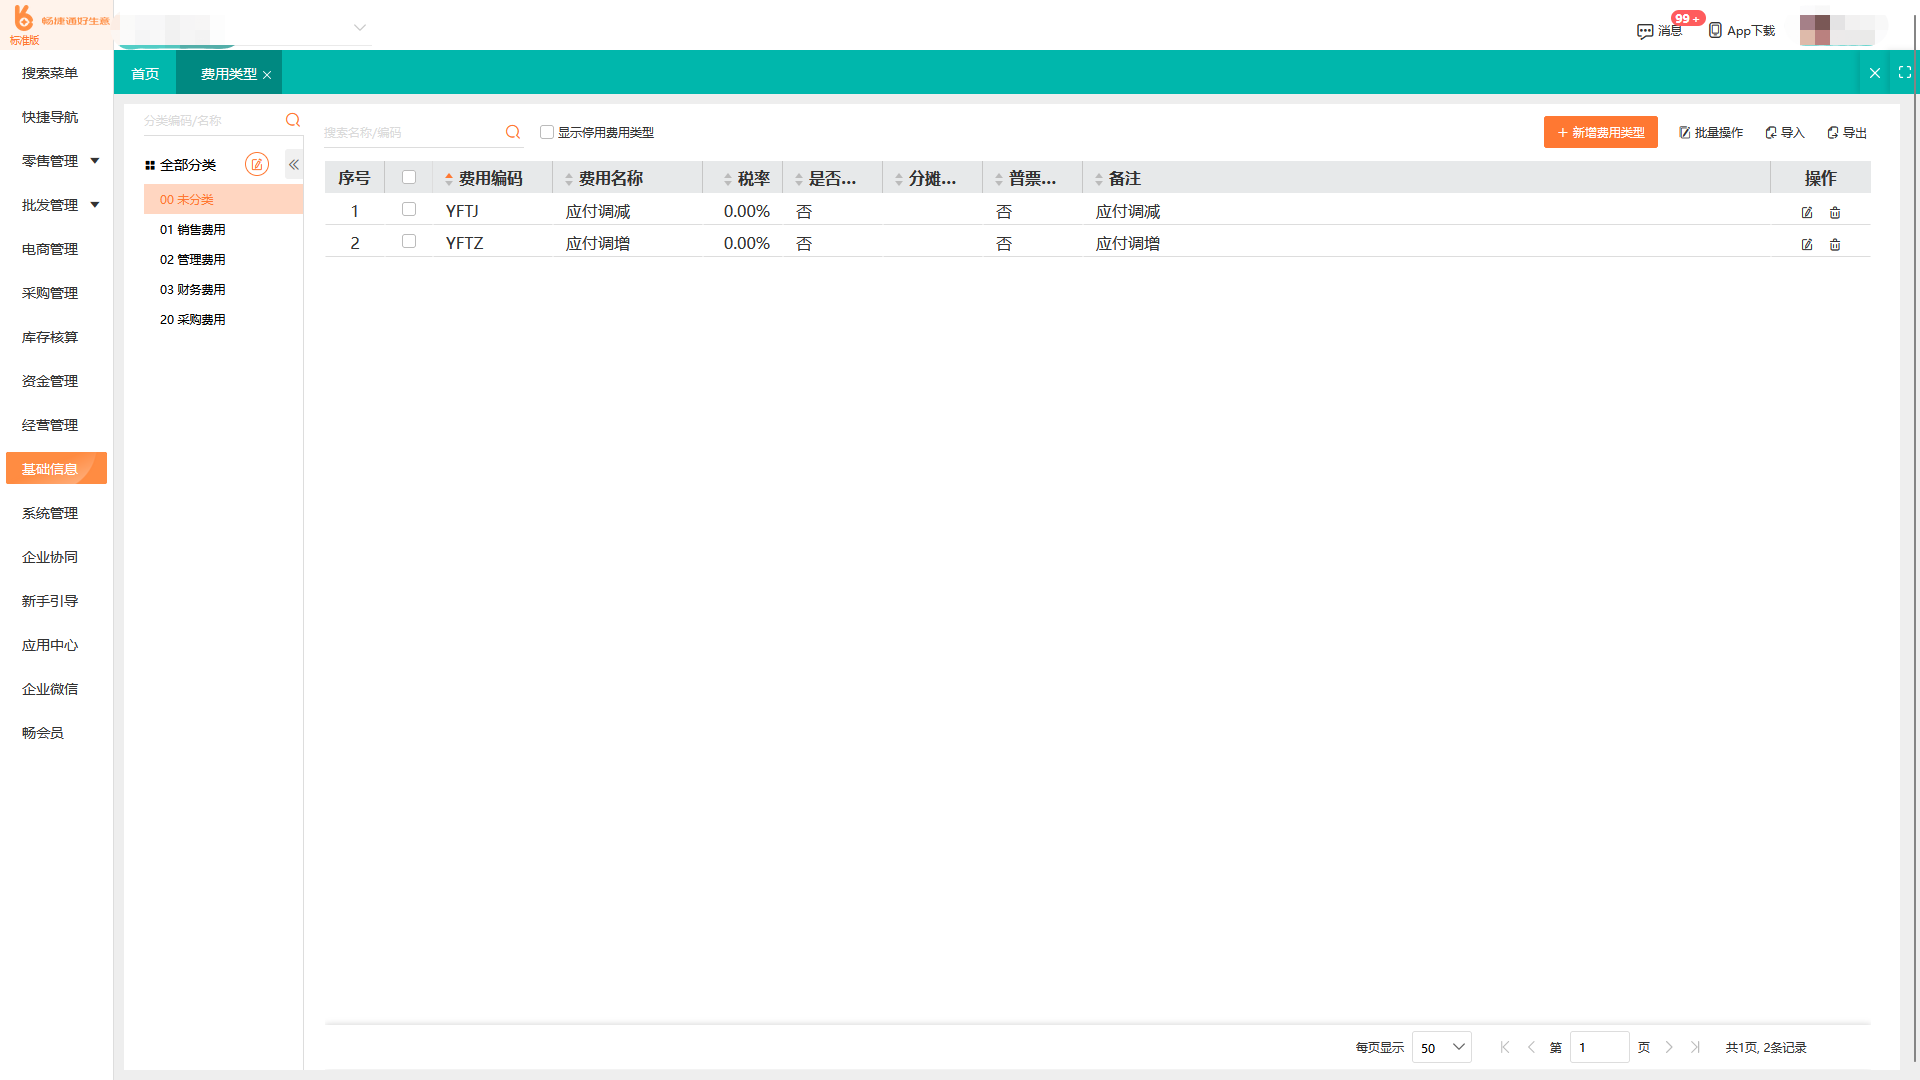
Task: Open 每页显示50 records dropdown
Action: tap(1439, 1046)
